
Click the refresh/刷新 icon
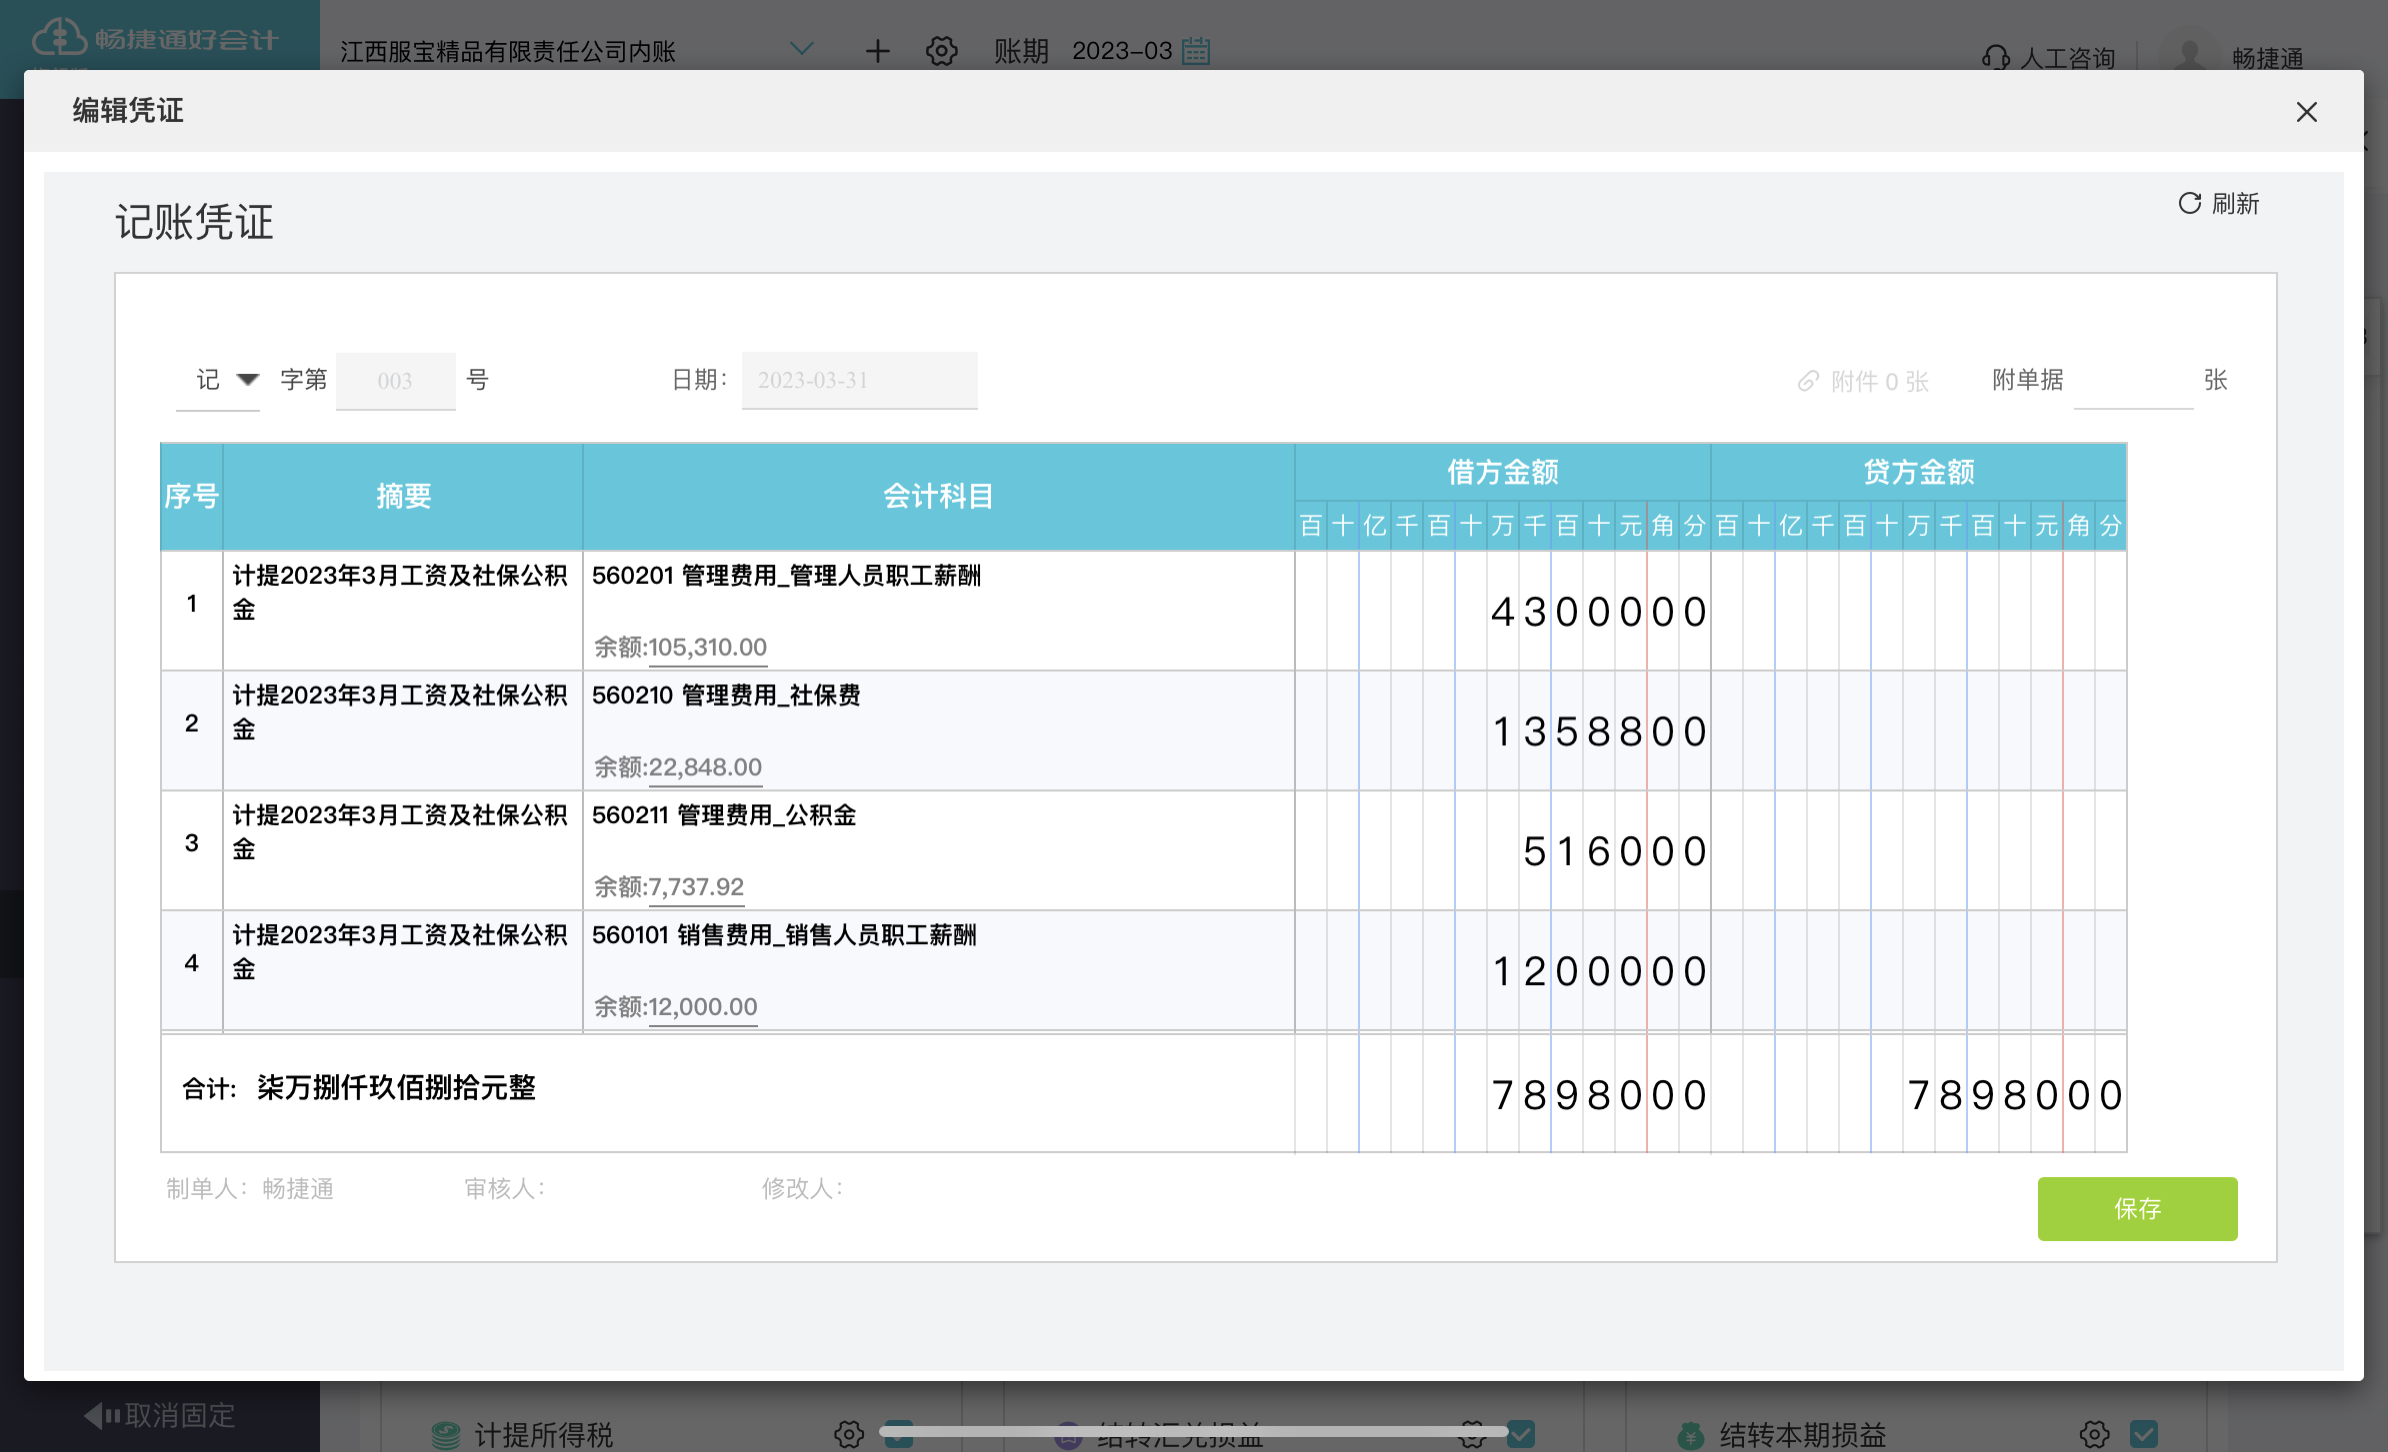[2188, 205]
